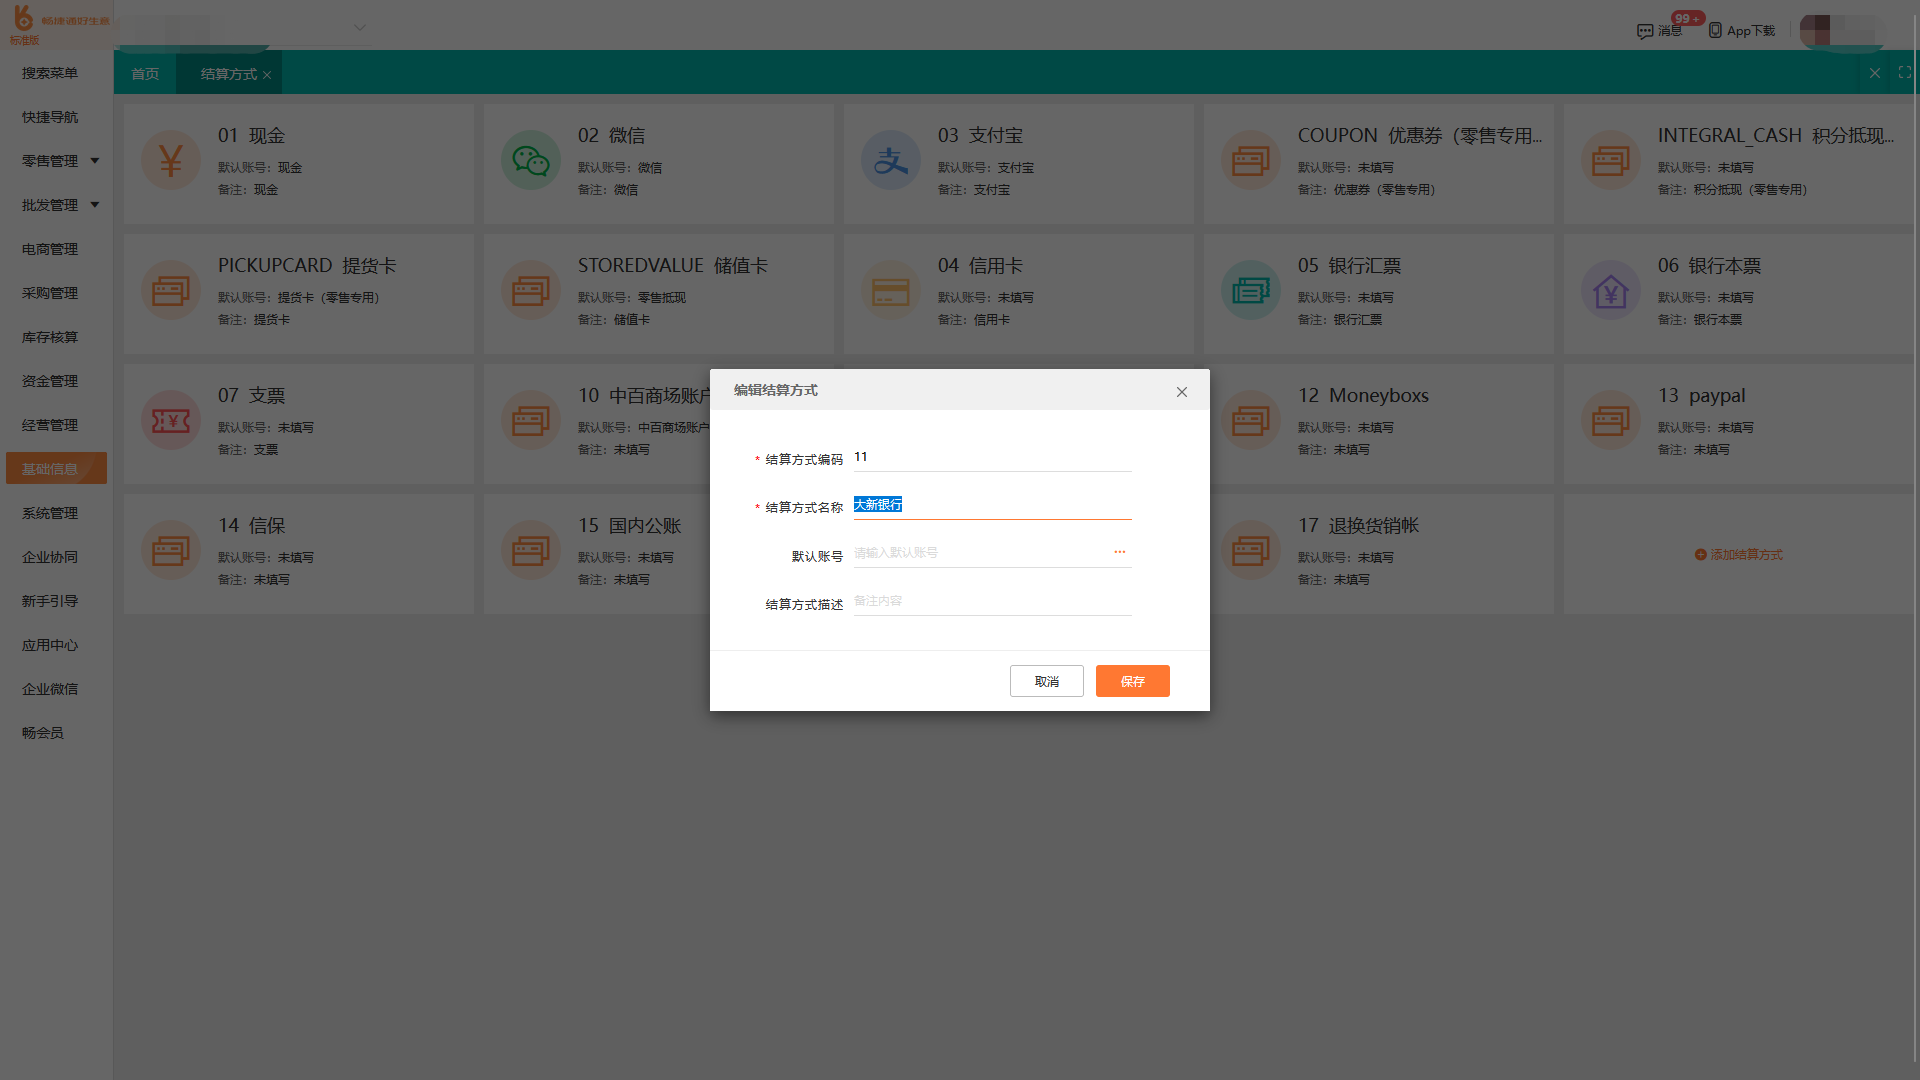
Task: Click the cash payment method icon
Action: tap(171, 160)
